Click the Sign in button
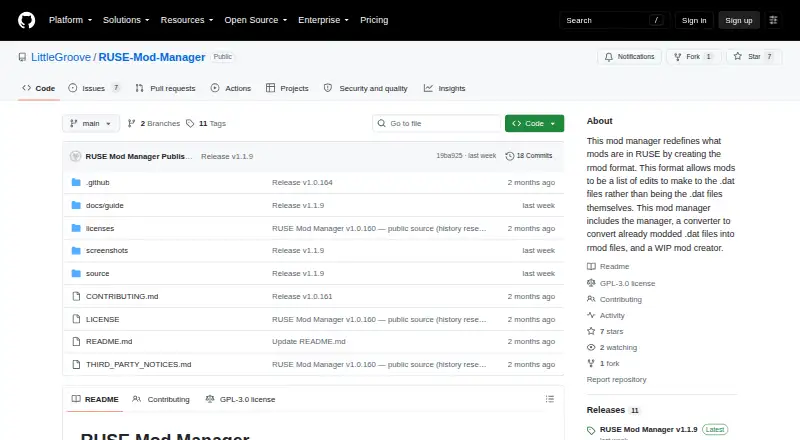800x440 pixels. 694,20
